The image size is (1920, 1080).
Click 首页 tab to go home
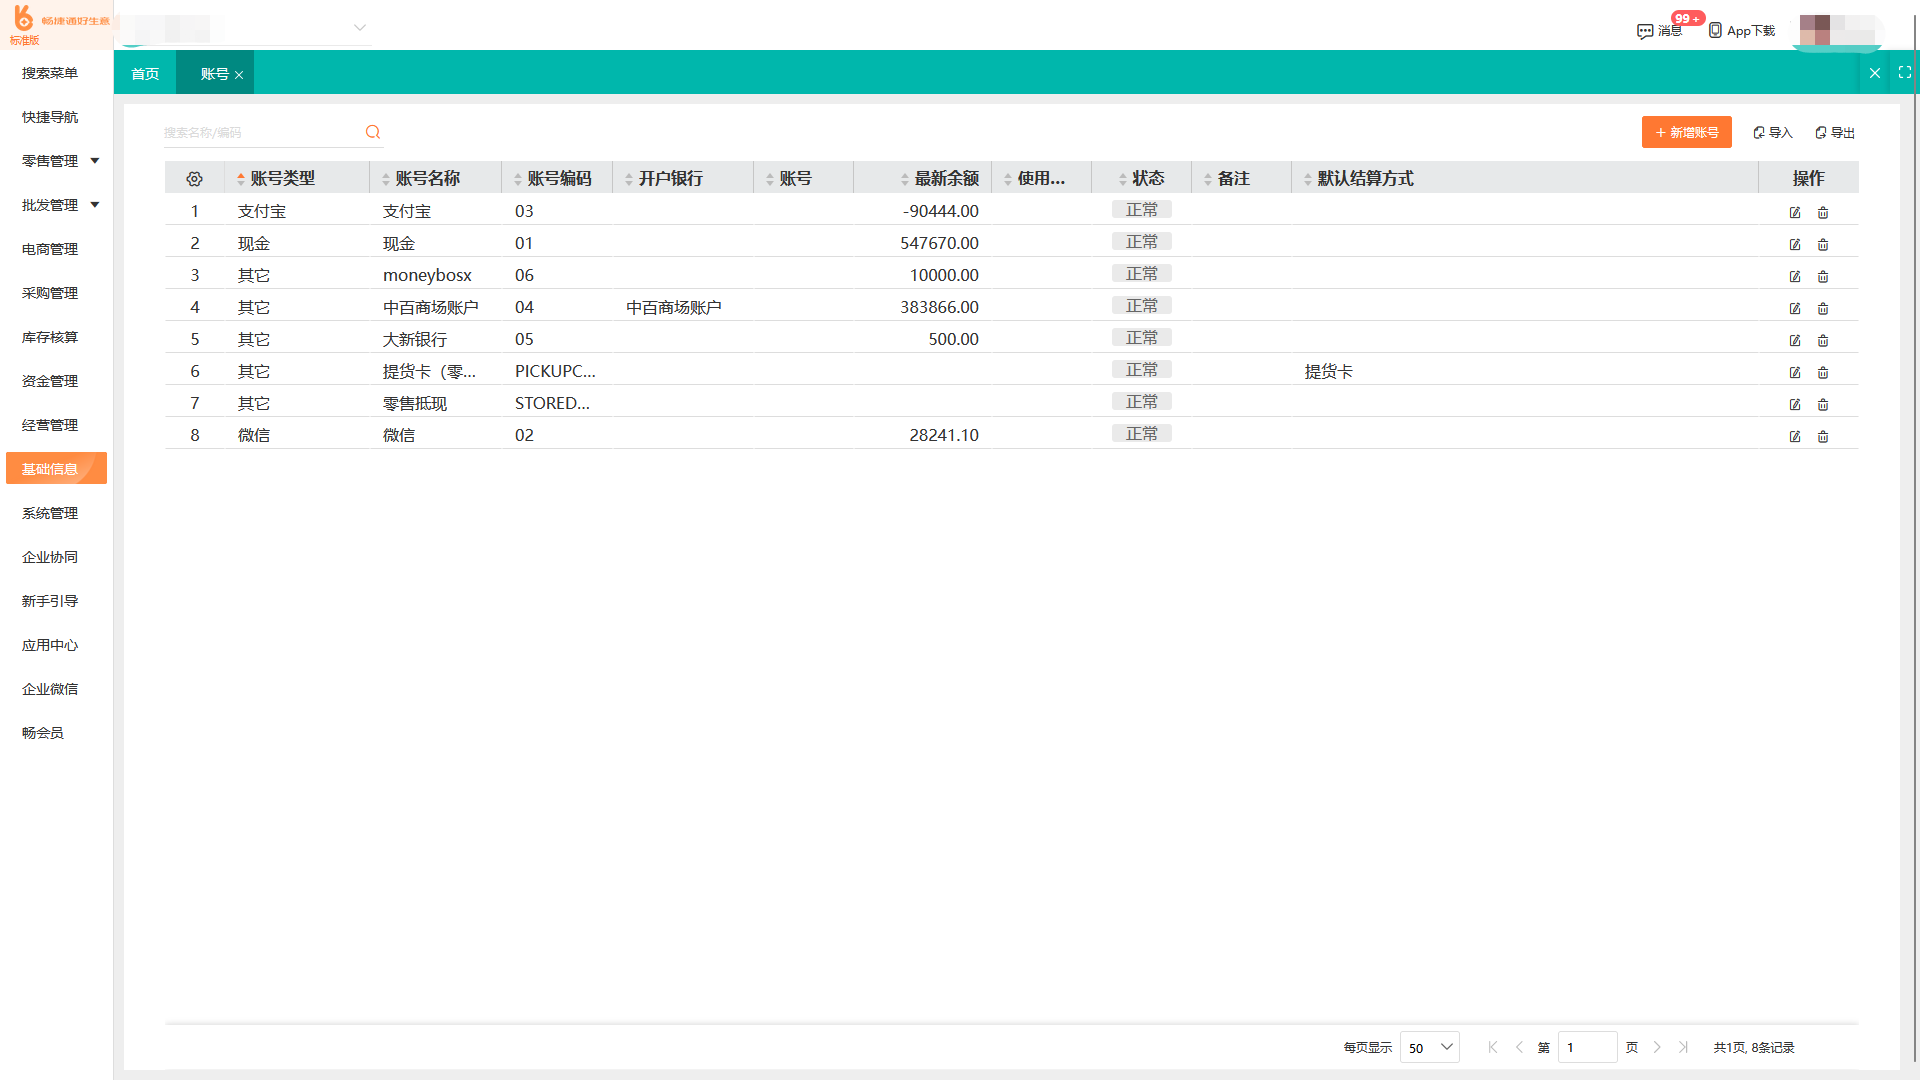pyautogui.click(x=146, y=73)
